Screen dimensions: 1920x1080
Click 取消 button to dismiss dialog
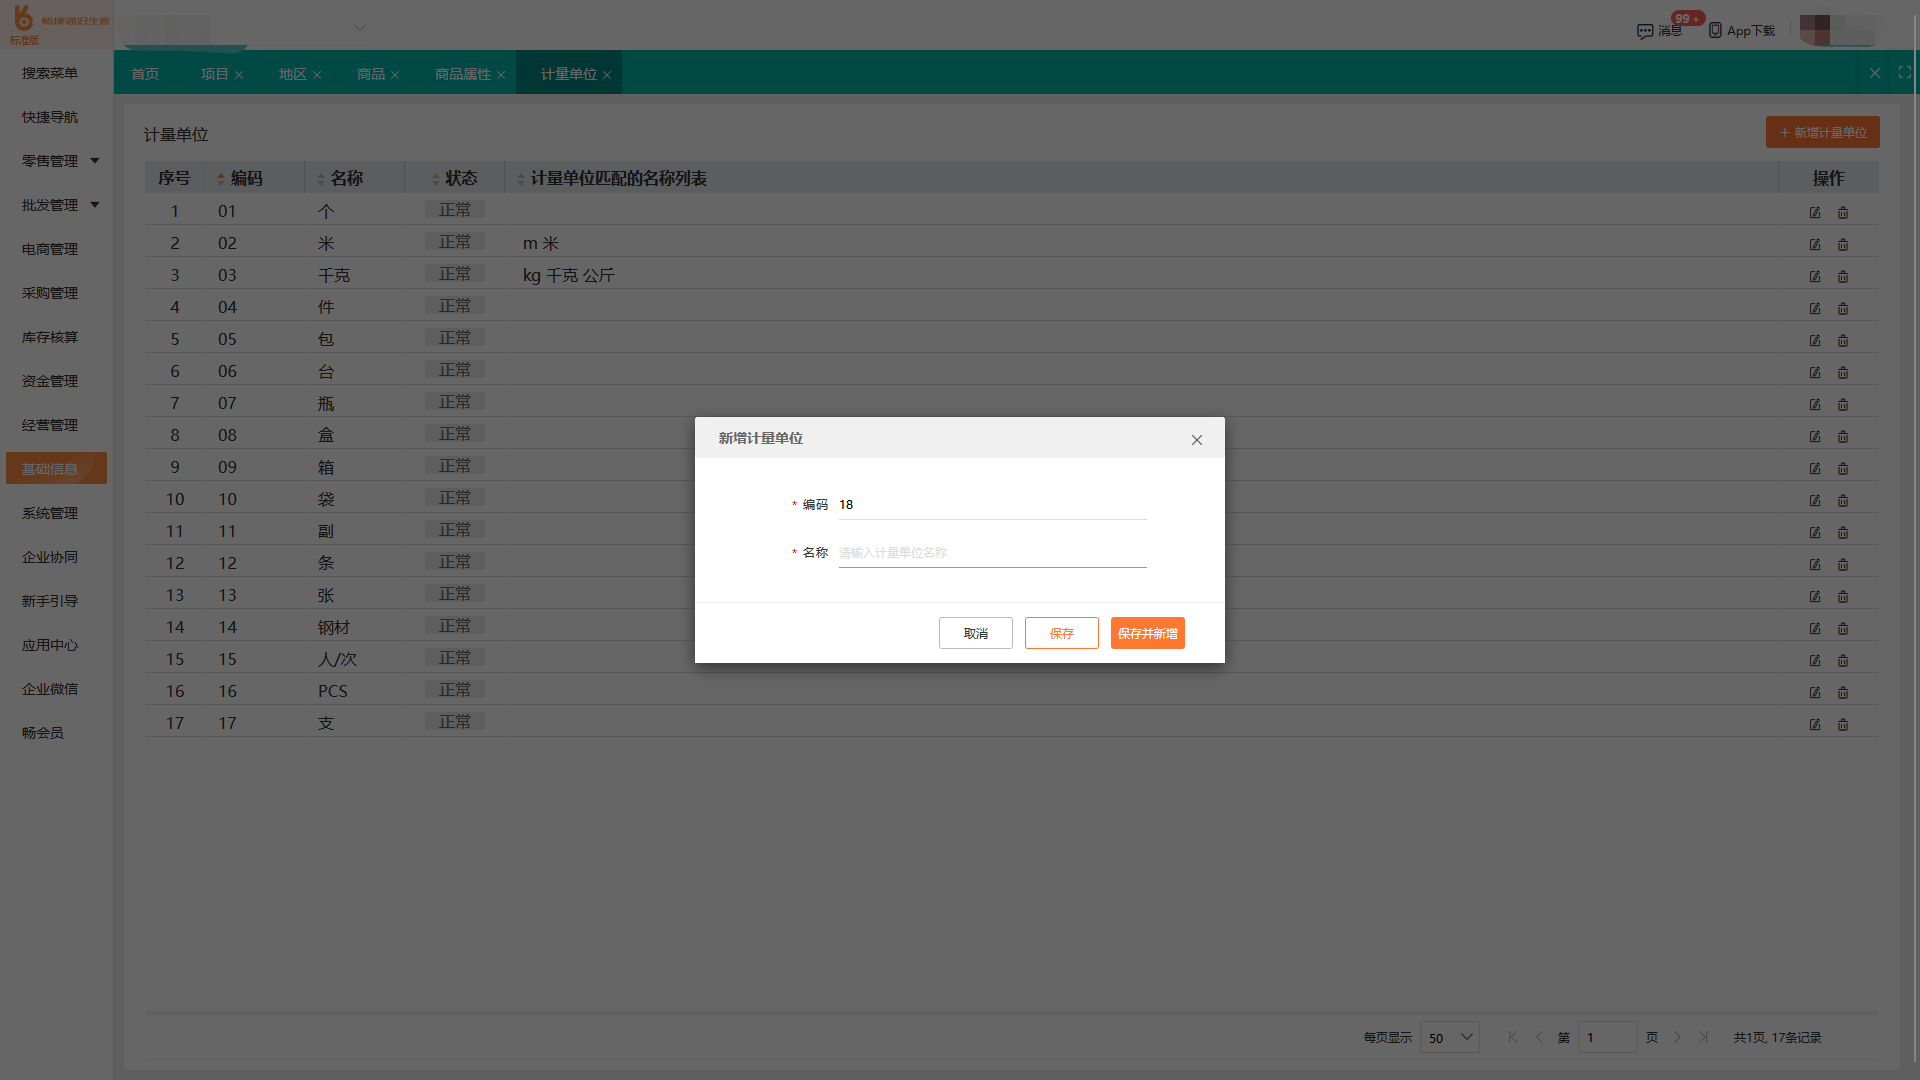tap(976, 633)
